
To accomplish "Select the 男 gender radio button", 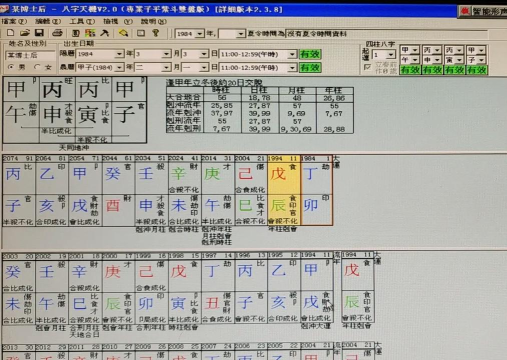I will click(x=11, y=67).
